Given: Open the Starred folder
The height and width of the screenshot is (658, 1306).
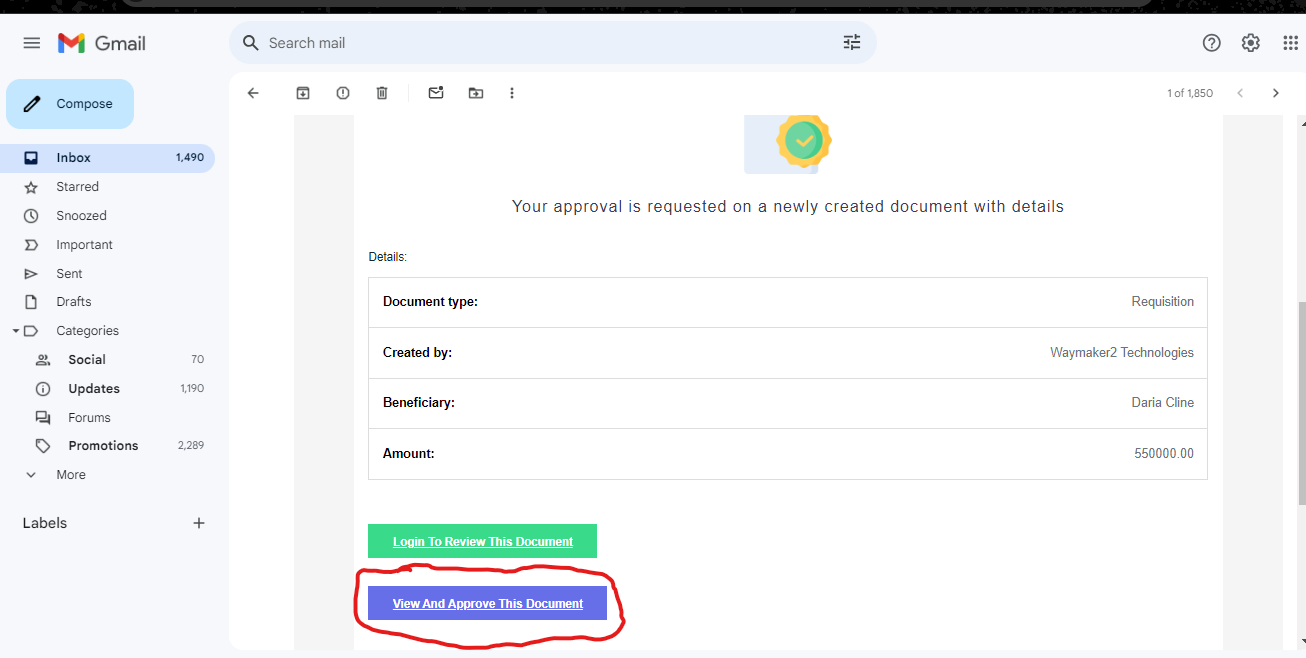Looking at the screenshot, I should [x=77, y=187].
